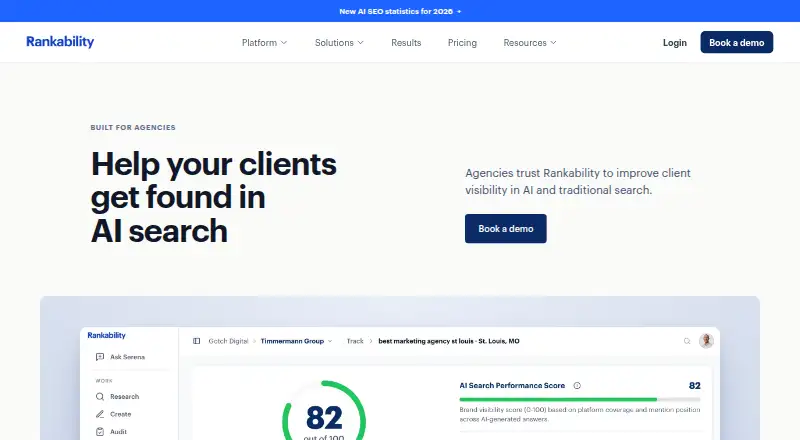Click the info icon next to AI Search Performance Score
The width and height of the screenshot is (800, 440).
(577, 385)
